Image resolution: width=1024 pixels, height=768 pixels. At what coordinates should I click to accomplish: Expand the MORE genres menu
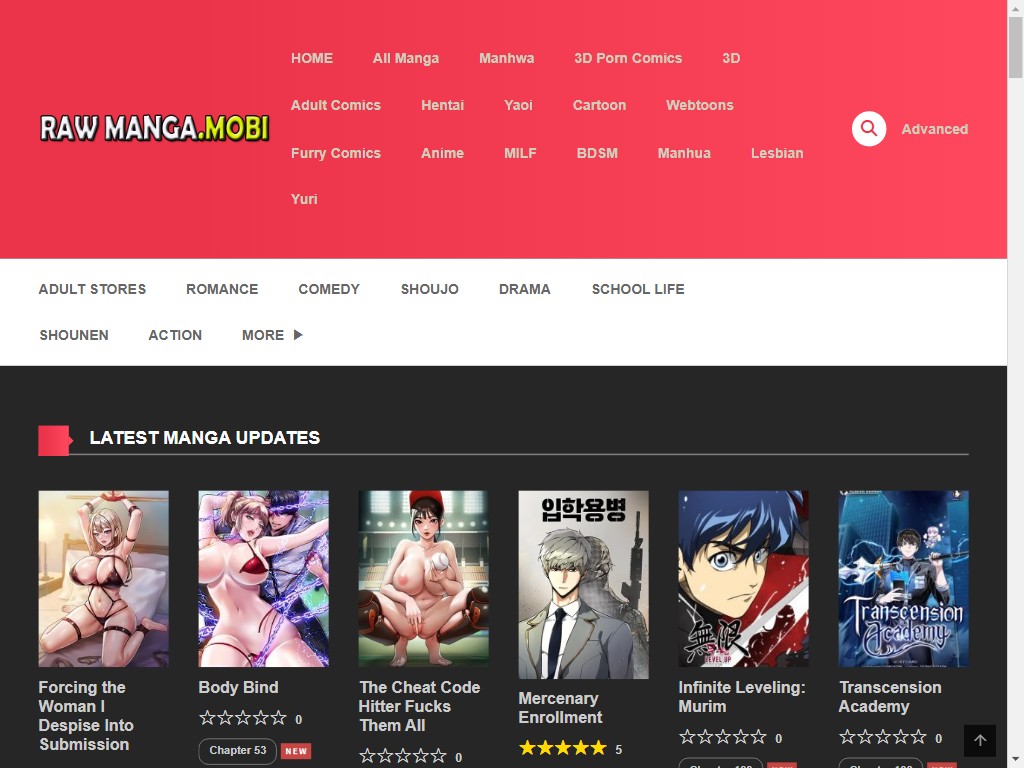coord(263,335)
